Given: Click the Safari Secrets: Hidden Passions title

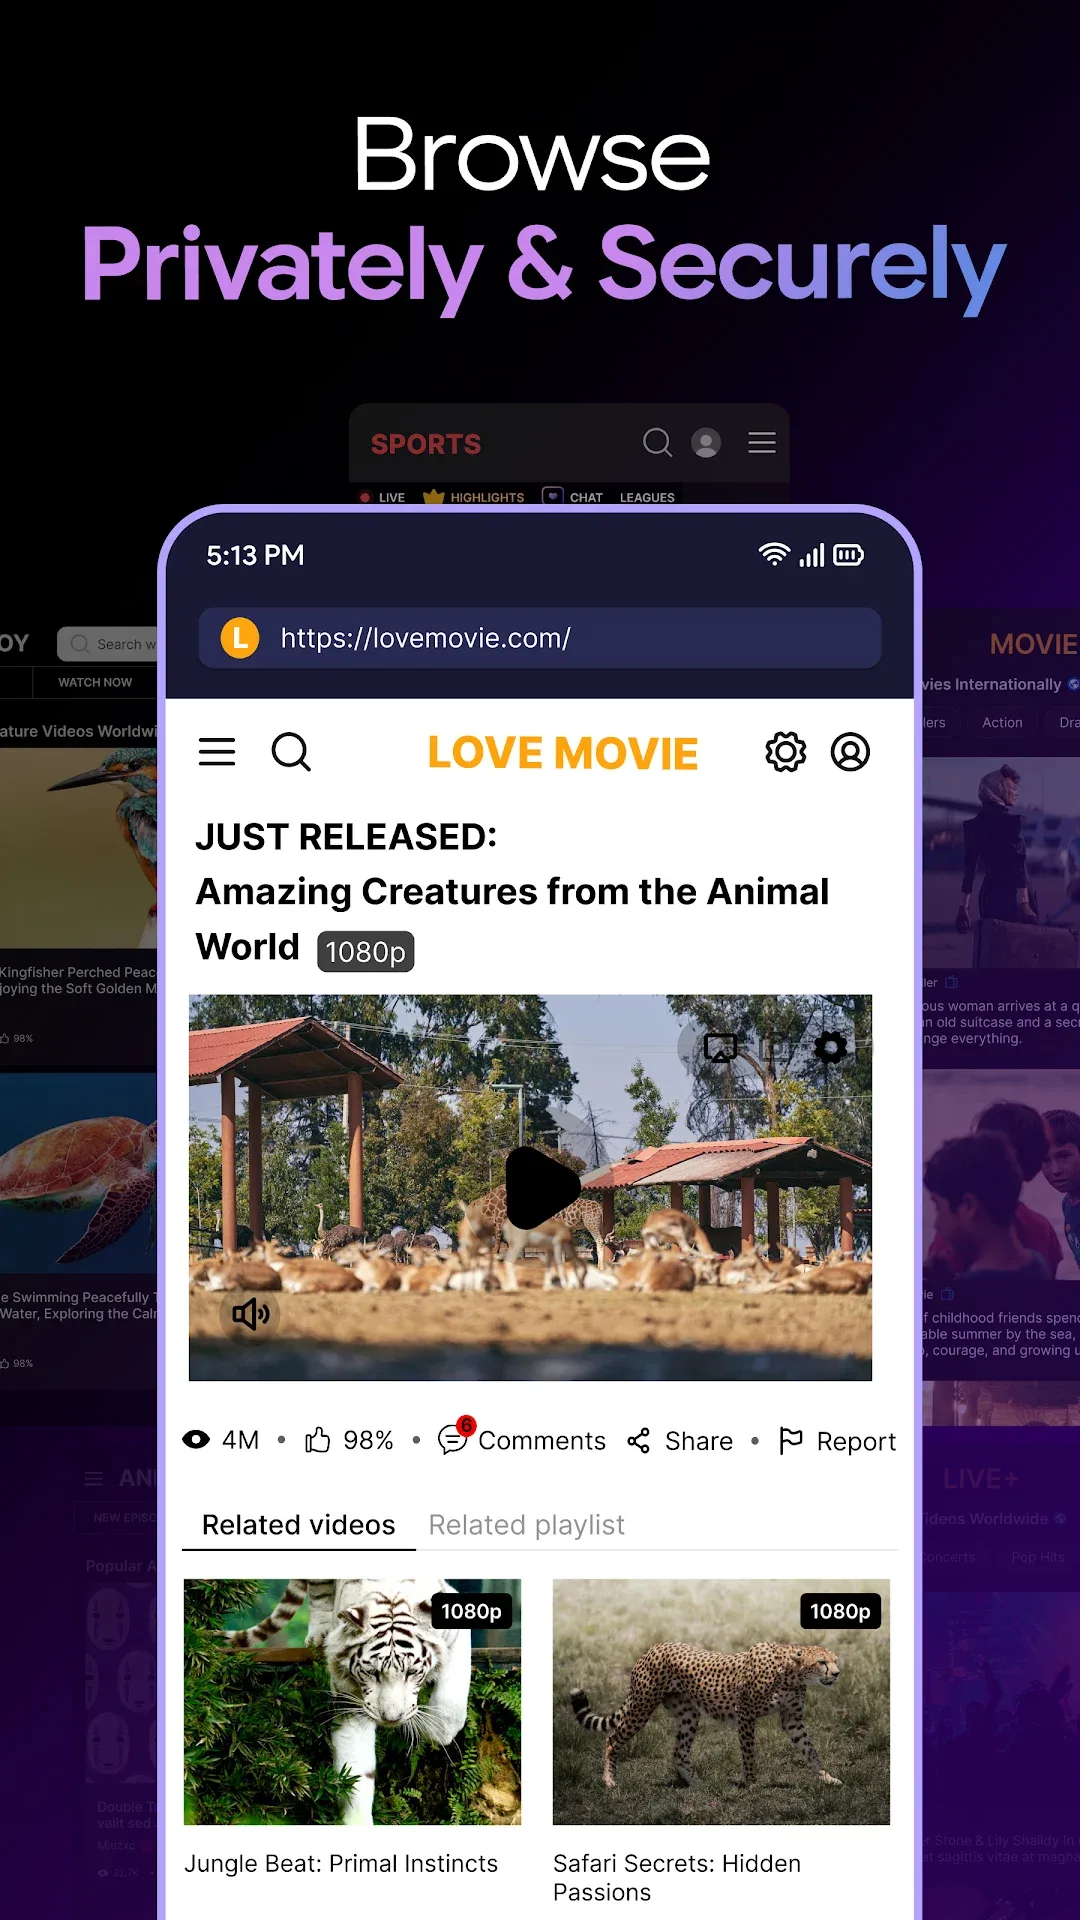Looking at the screenshot, I should click(x=677, y=1878).
